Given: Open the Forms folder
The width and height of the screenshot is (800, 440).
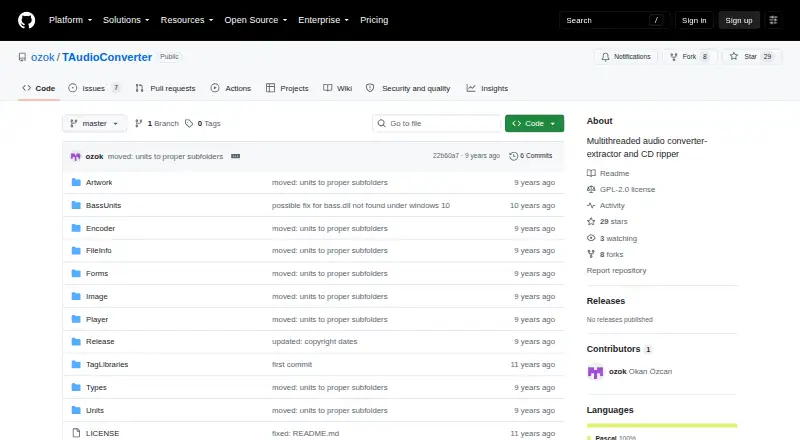Looking at the screenshot, I should coord(97,274).
